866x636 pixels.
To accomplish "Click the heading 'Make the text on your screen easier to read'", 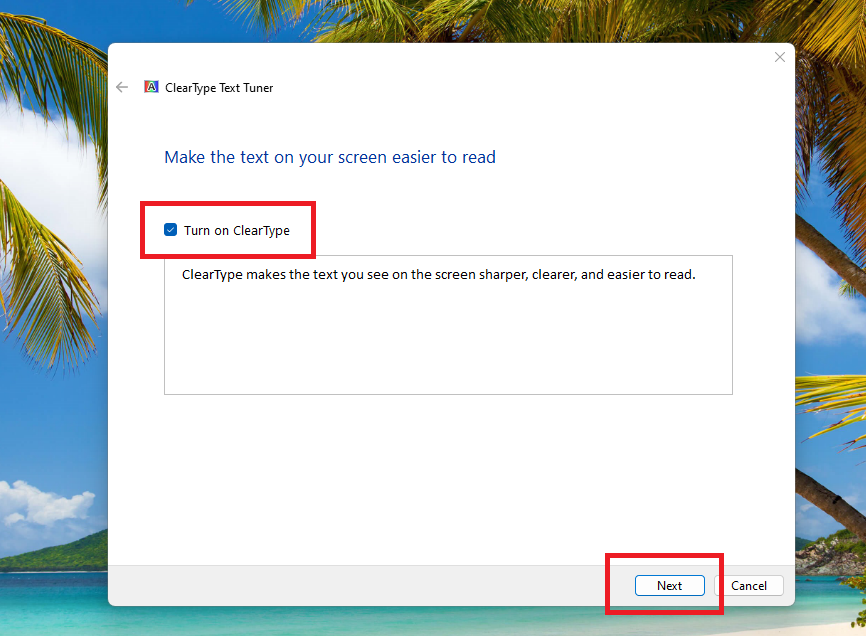I will pos(330,157).
